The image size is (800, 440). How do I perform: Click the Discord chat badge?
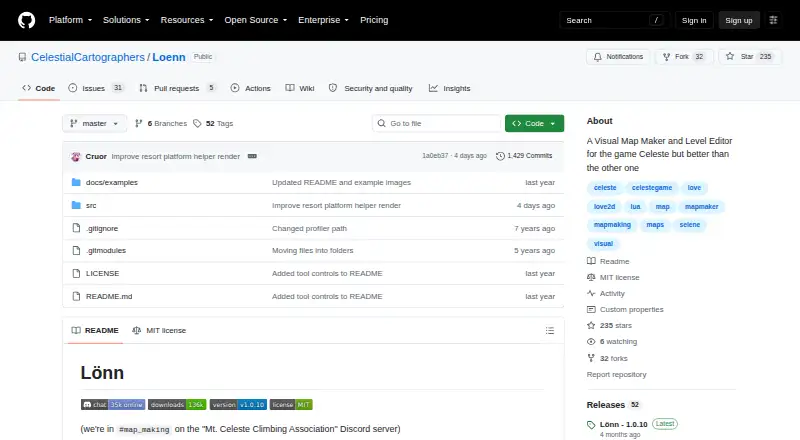point(113,404)
